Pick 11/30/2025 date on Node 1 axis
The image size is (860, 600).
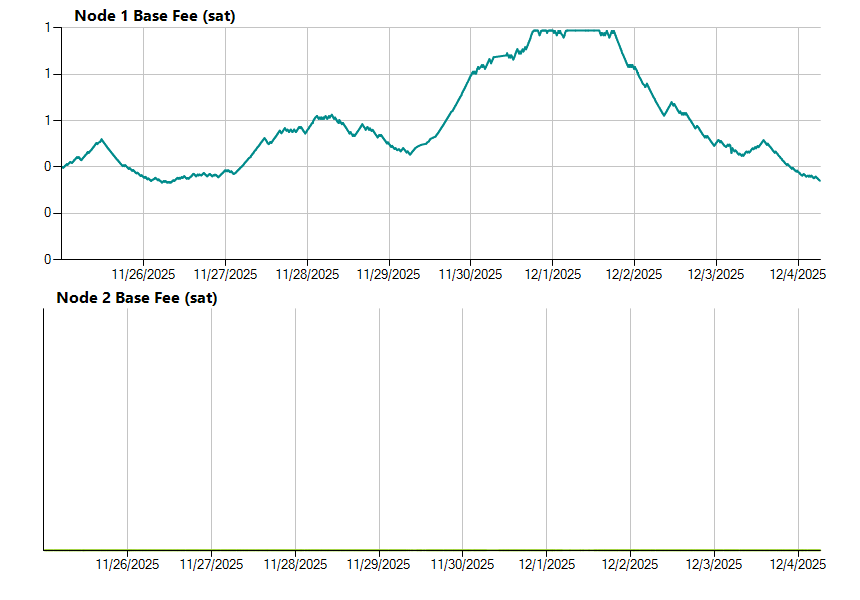click(x=471, y=273)
